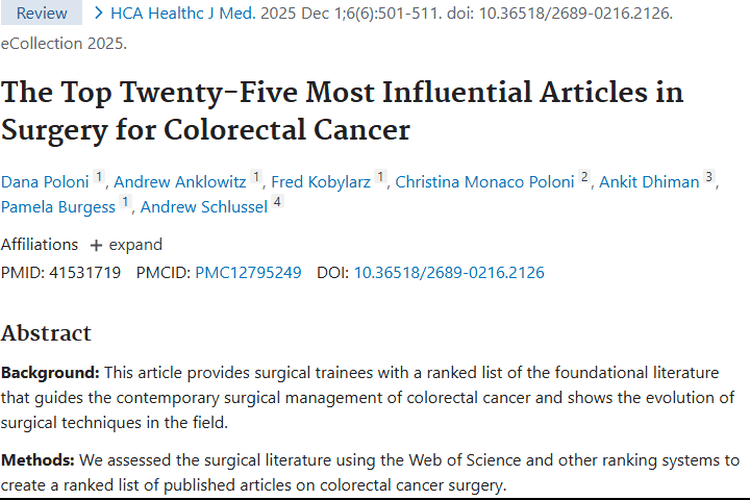Click affiliation superscript 2 after Christina Monaco Poloni

coord(584,177)
